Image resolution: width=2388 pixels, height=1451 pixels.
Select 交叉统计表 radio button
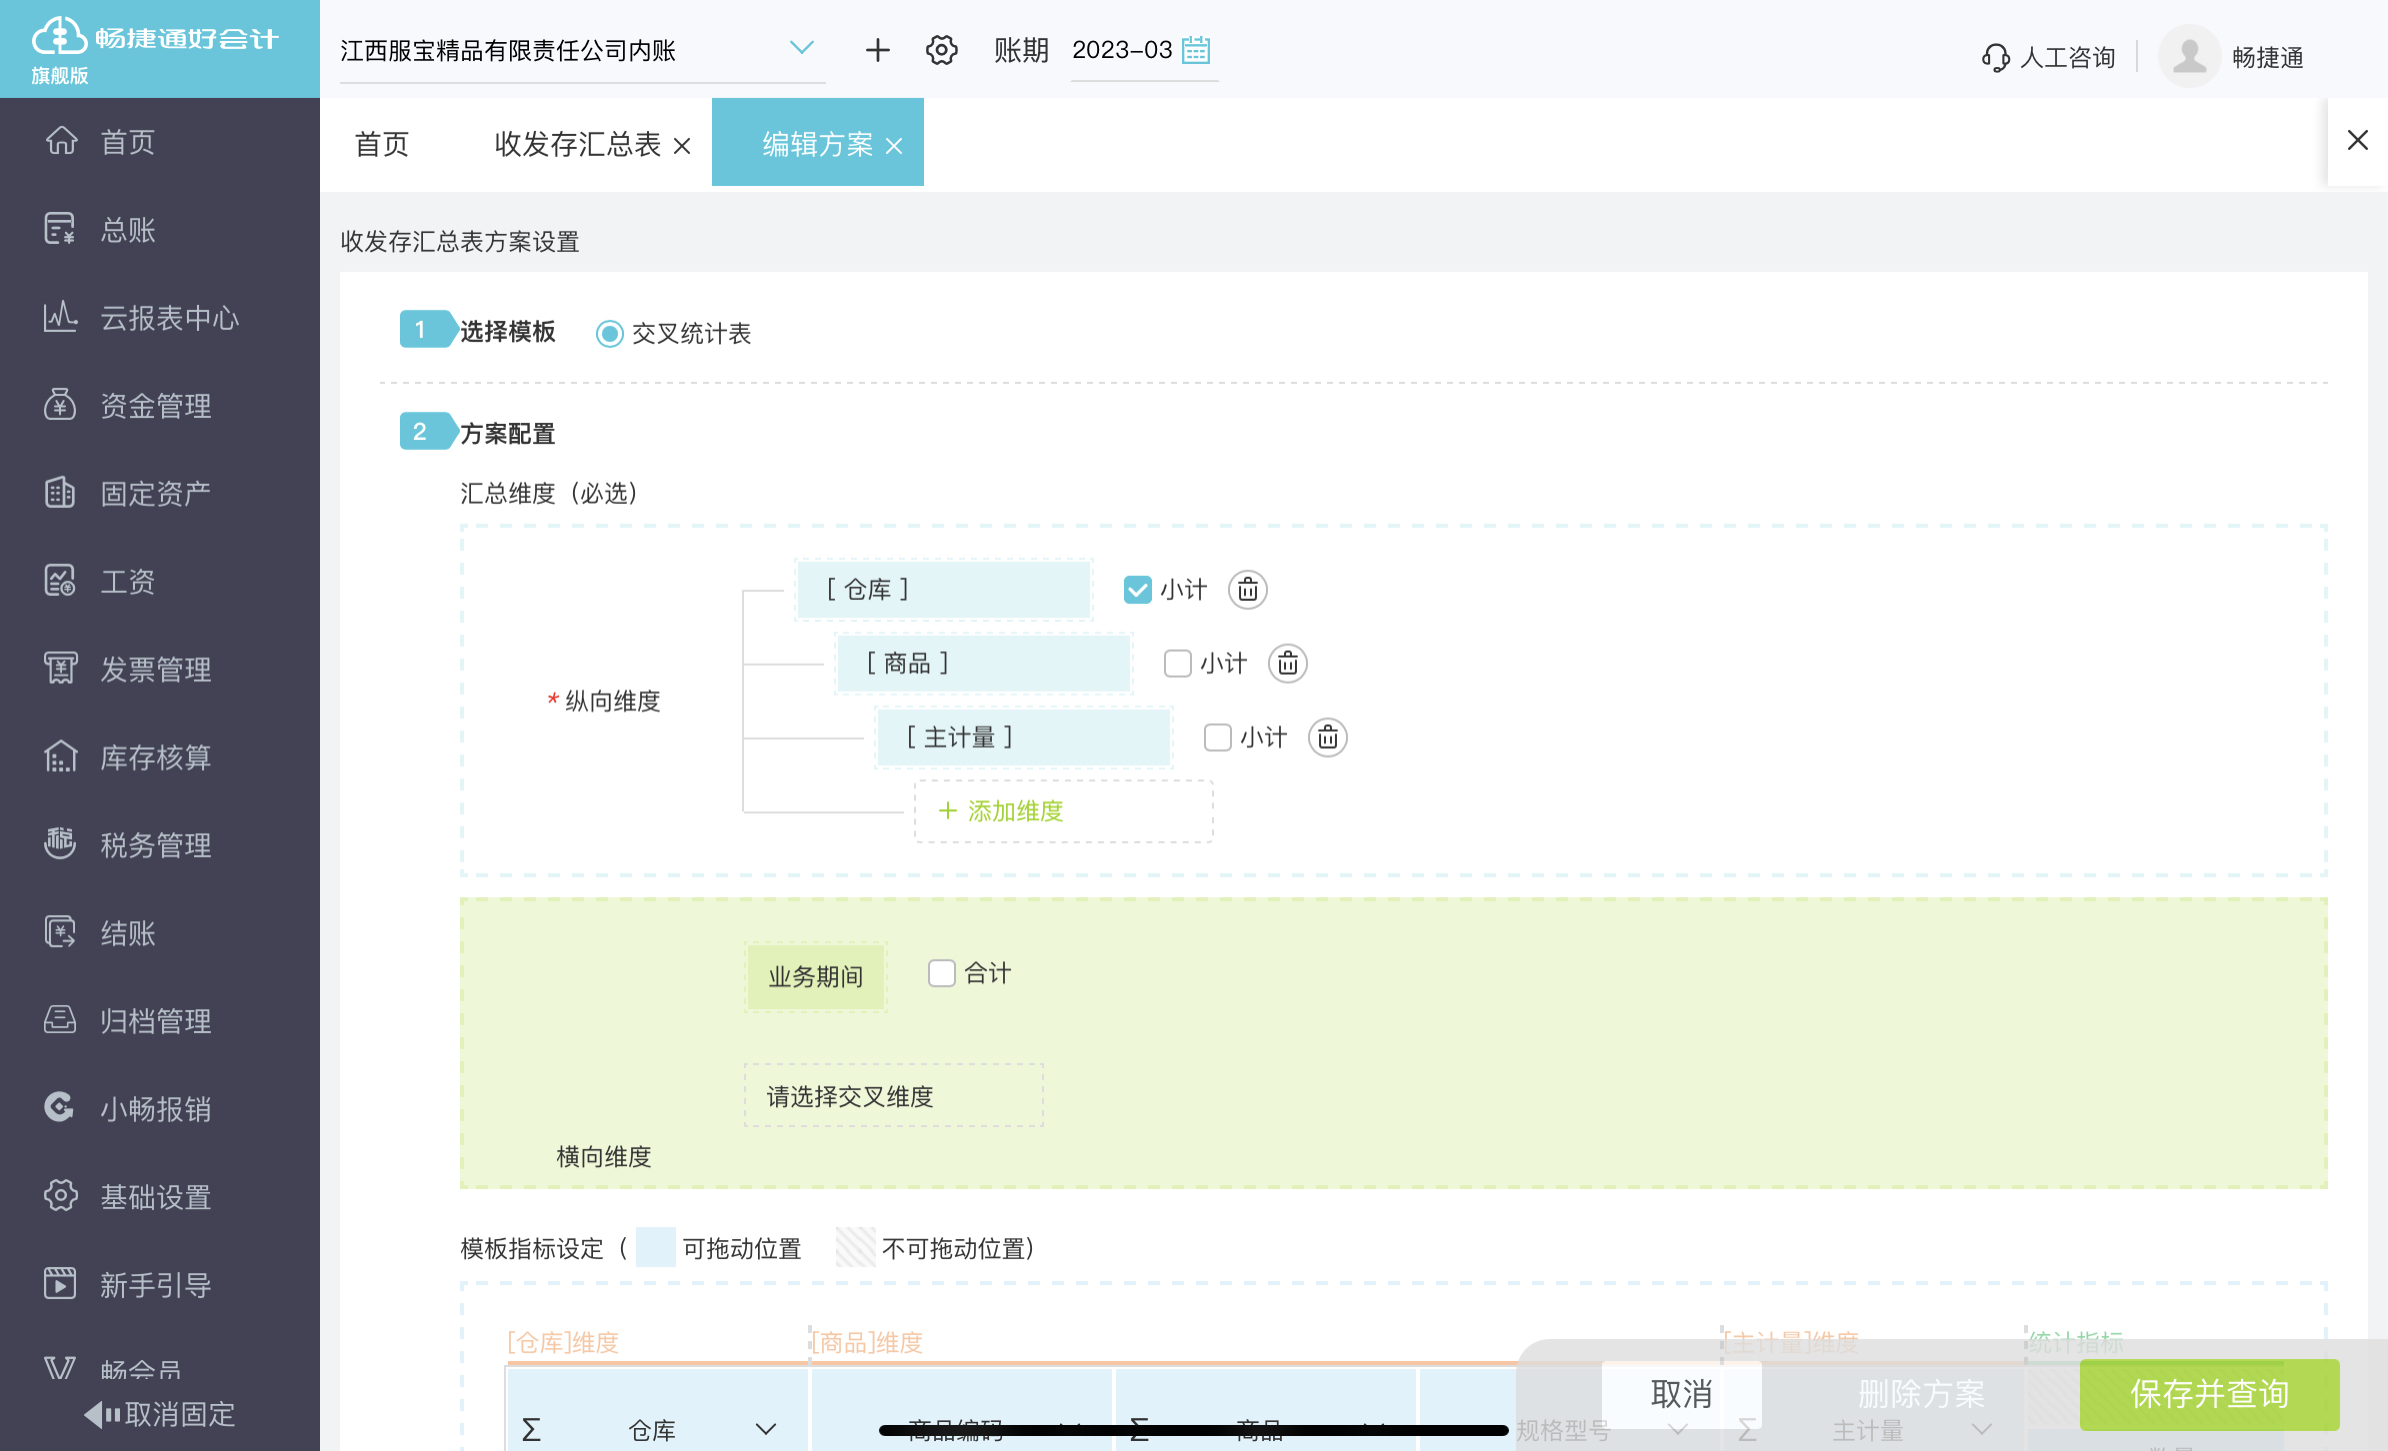(611, 332)
